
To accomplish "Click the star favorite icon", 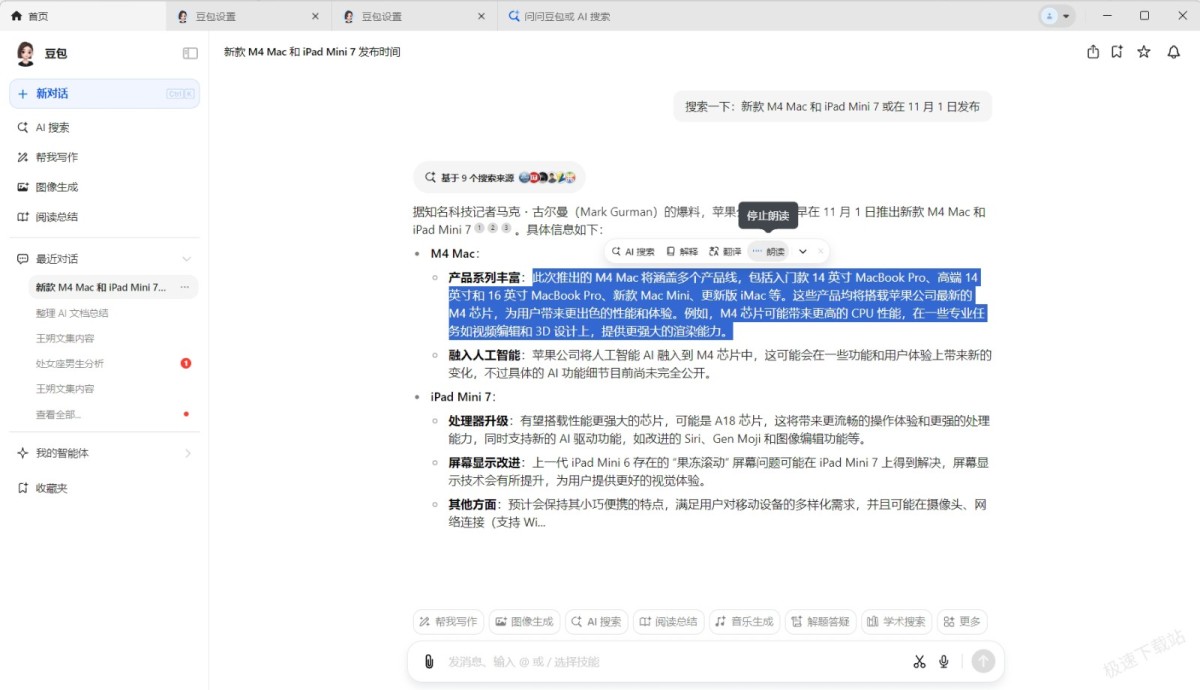I will [x=1144, y=52].
